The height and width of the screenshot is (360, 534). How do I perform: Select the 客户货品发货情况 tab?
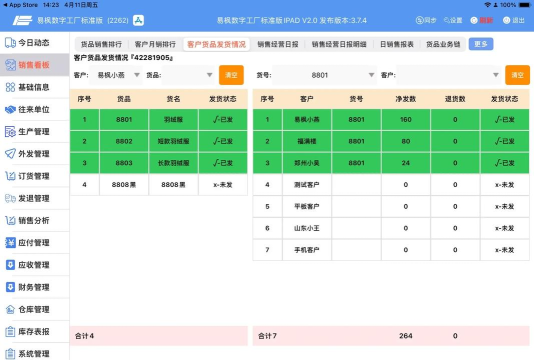point(217,44)
